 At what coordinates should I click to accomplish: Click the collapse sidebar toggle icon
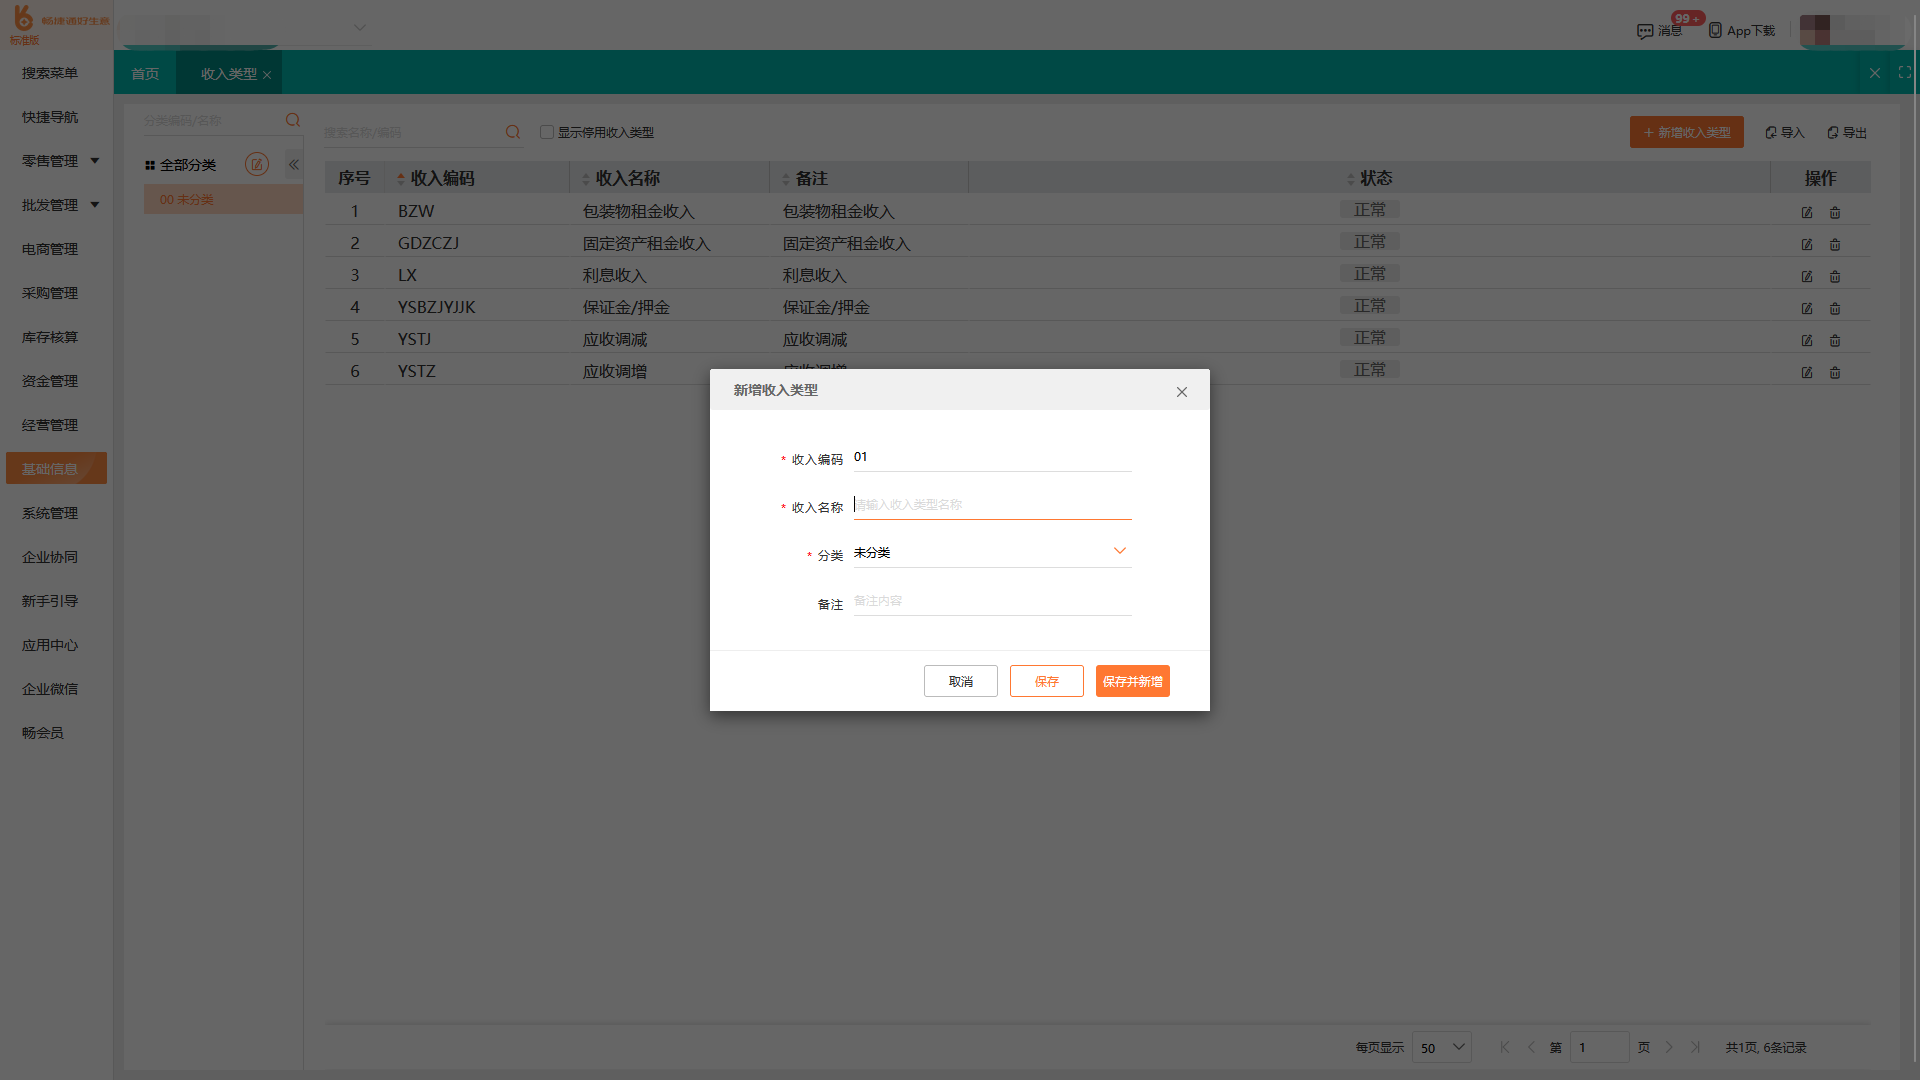click(294, 165)
